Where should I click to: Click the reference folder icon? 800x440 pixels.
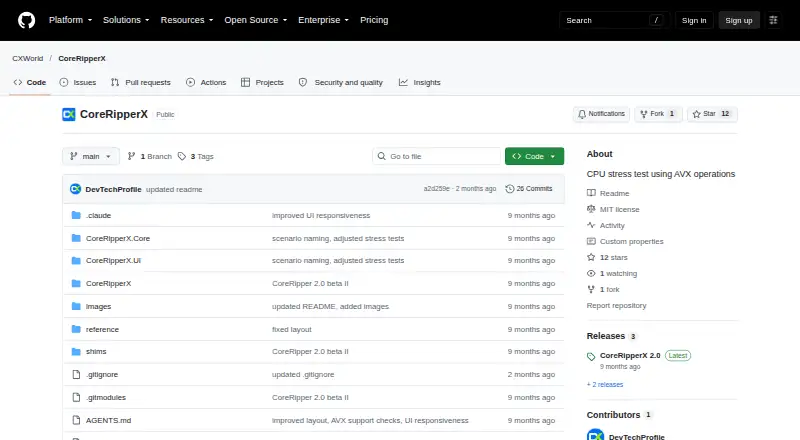coord(76,329)
